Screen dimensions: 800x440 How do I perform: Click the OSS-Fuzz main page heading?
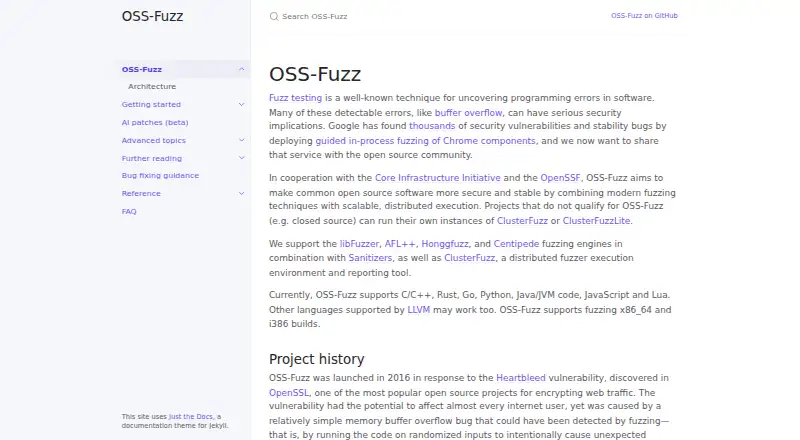click(315, 75)
